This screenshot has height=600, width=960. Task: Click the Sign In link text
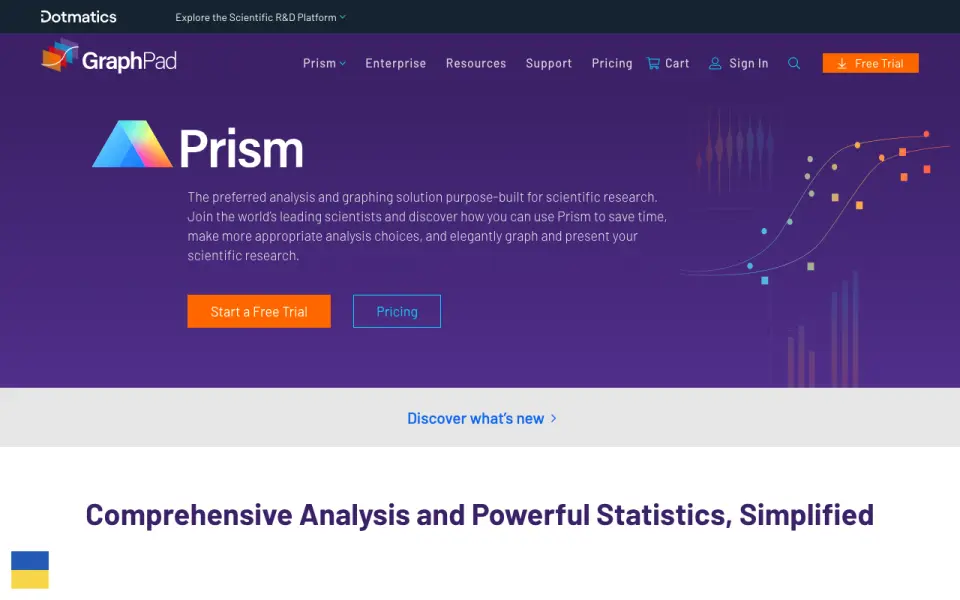(748, 63)
